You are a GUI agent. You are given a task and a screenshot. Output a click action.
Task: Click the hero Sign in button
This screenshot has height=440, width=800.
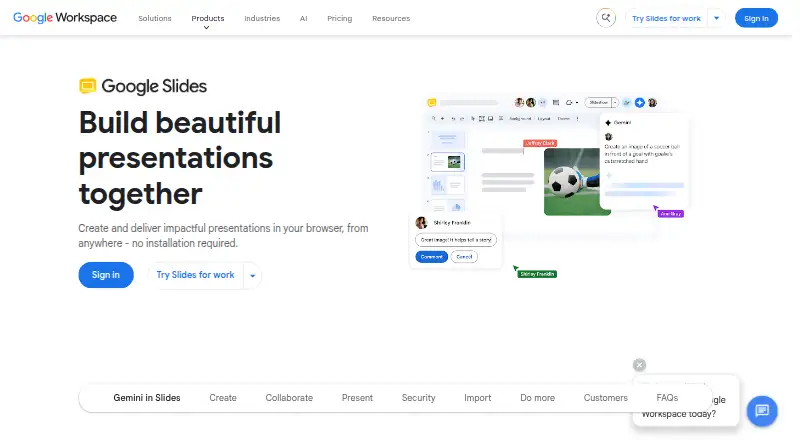pyautogui.click(x=106, y=275)
